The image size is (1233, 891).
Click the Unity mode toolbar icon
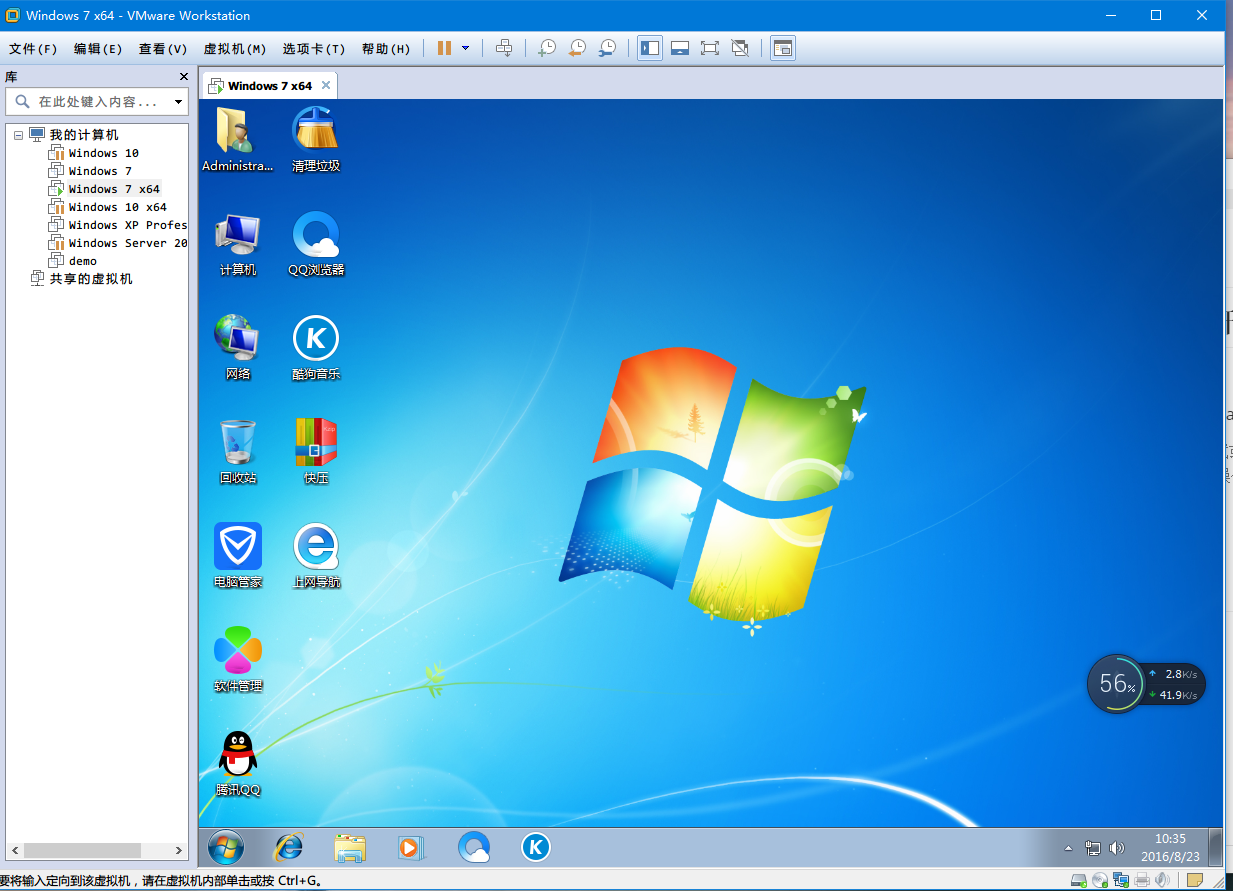[740, 47]
